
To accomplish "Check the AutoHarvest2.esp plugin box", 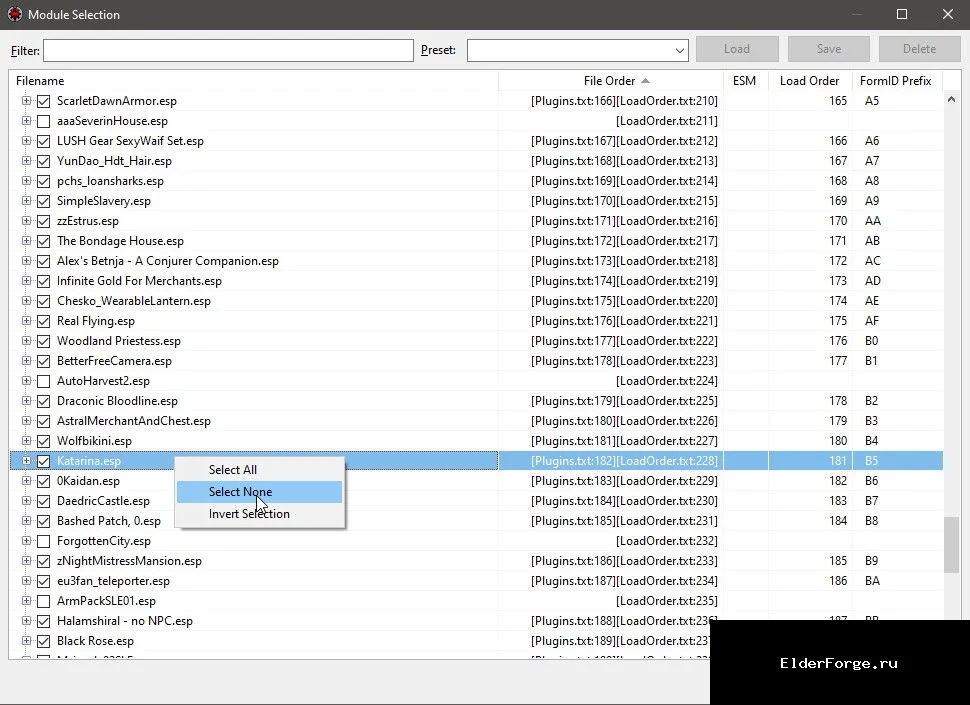I will coord(43,381).
